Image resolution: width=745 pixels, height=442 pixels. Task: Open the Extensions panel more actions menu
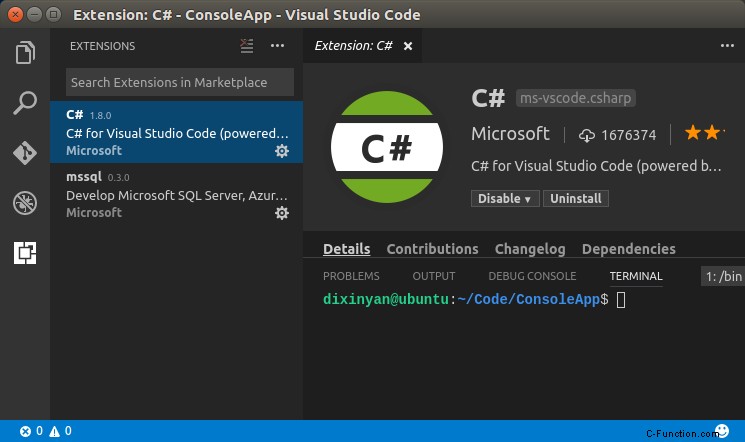tap(278, 46)
